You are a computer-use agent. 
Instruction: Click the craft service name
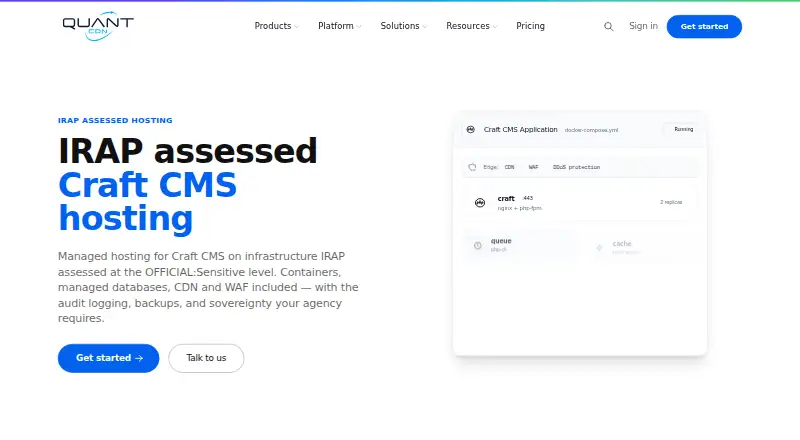[x=506, y=199]
